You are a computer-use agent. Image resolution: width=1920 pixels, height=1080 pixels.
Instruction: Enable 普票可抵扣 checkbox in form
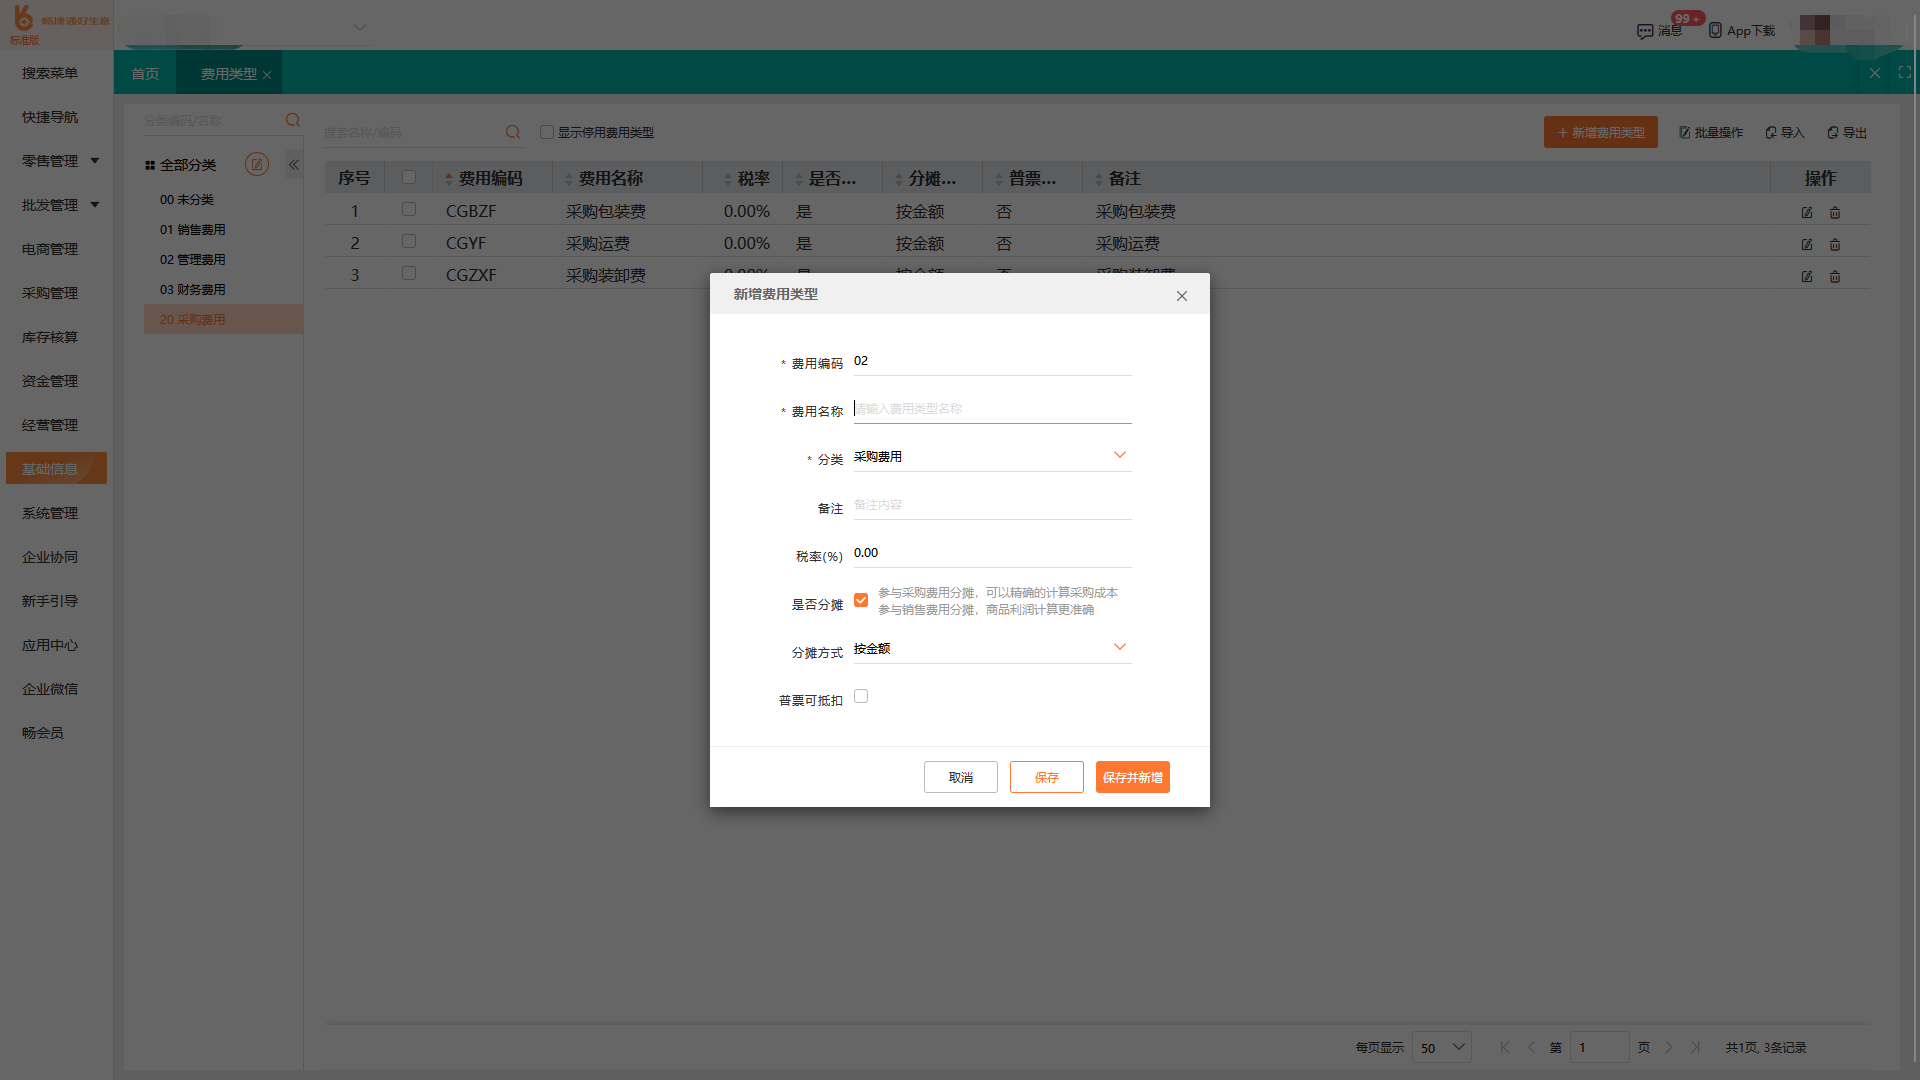pyautogui.click(x=860, y=695)
